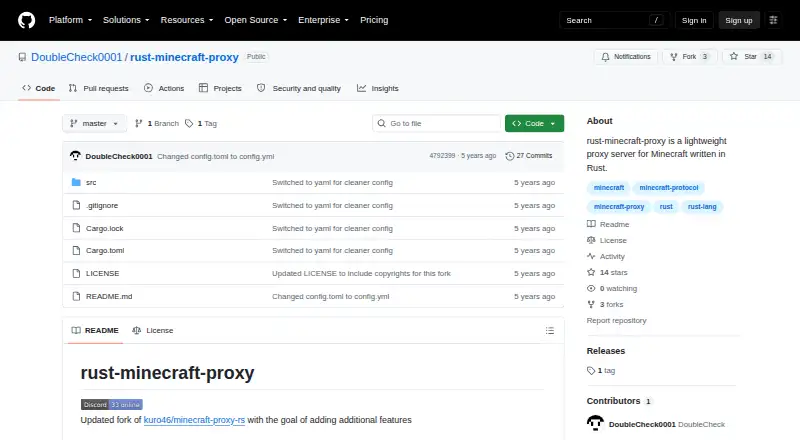
Task: Open the Cargo.lock file
Action: click(x=105, y=228)
